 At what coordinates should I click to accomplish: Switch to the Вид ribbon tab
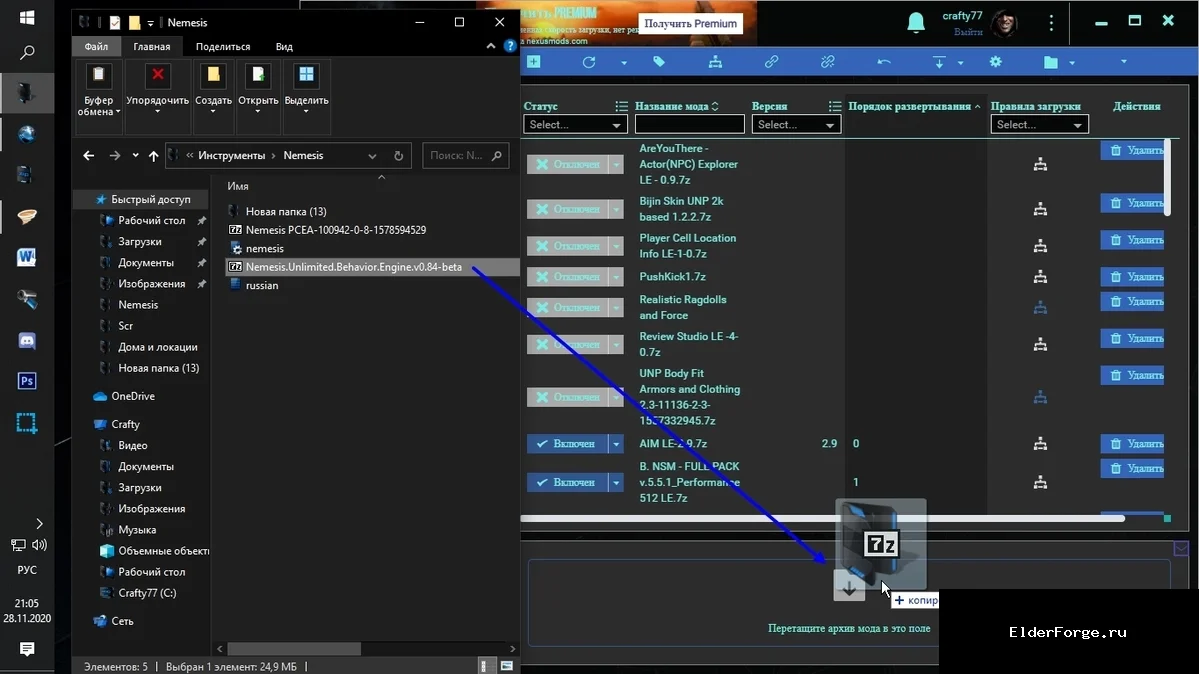click(284, 46)
